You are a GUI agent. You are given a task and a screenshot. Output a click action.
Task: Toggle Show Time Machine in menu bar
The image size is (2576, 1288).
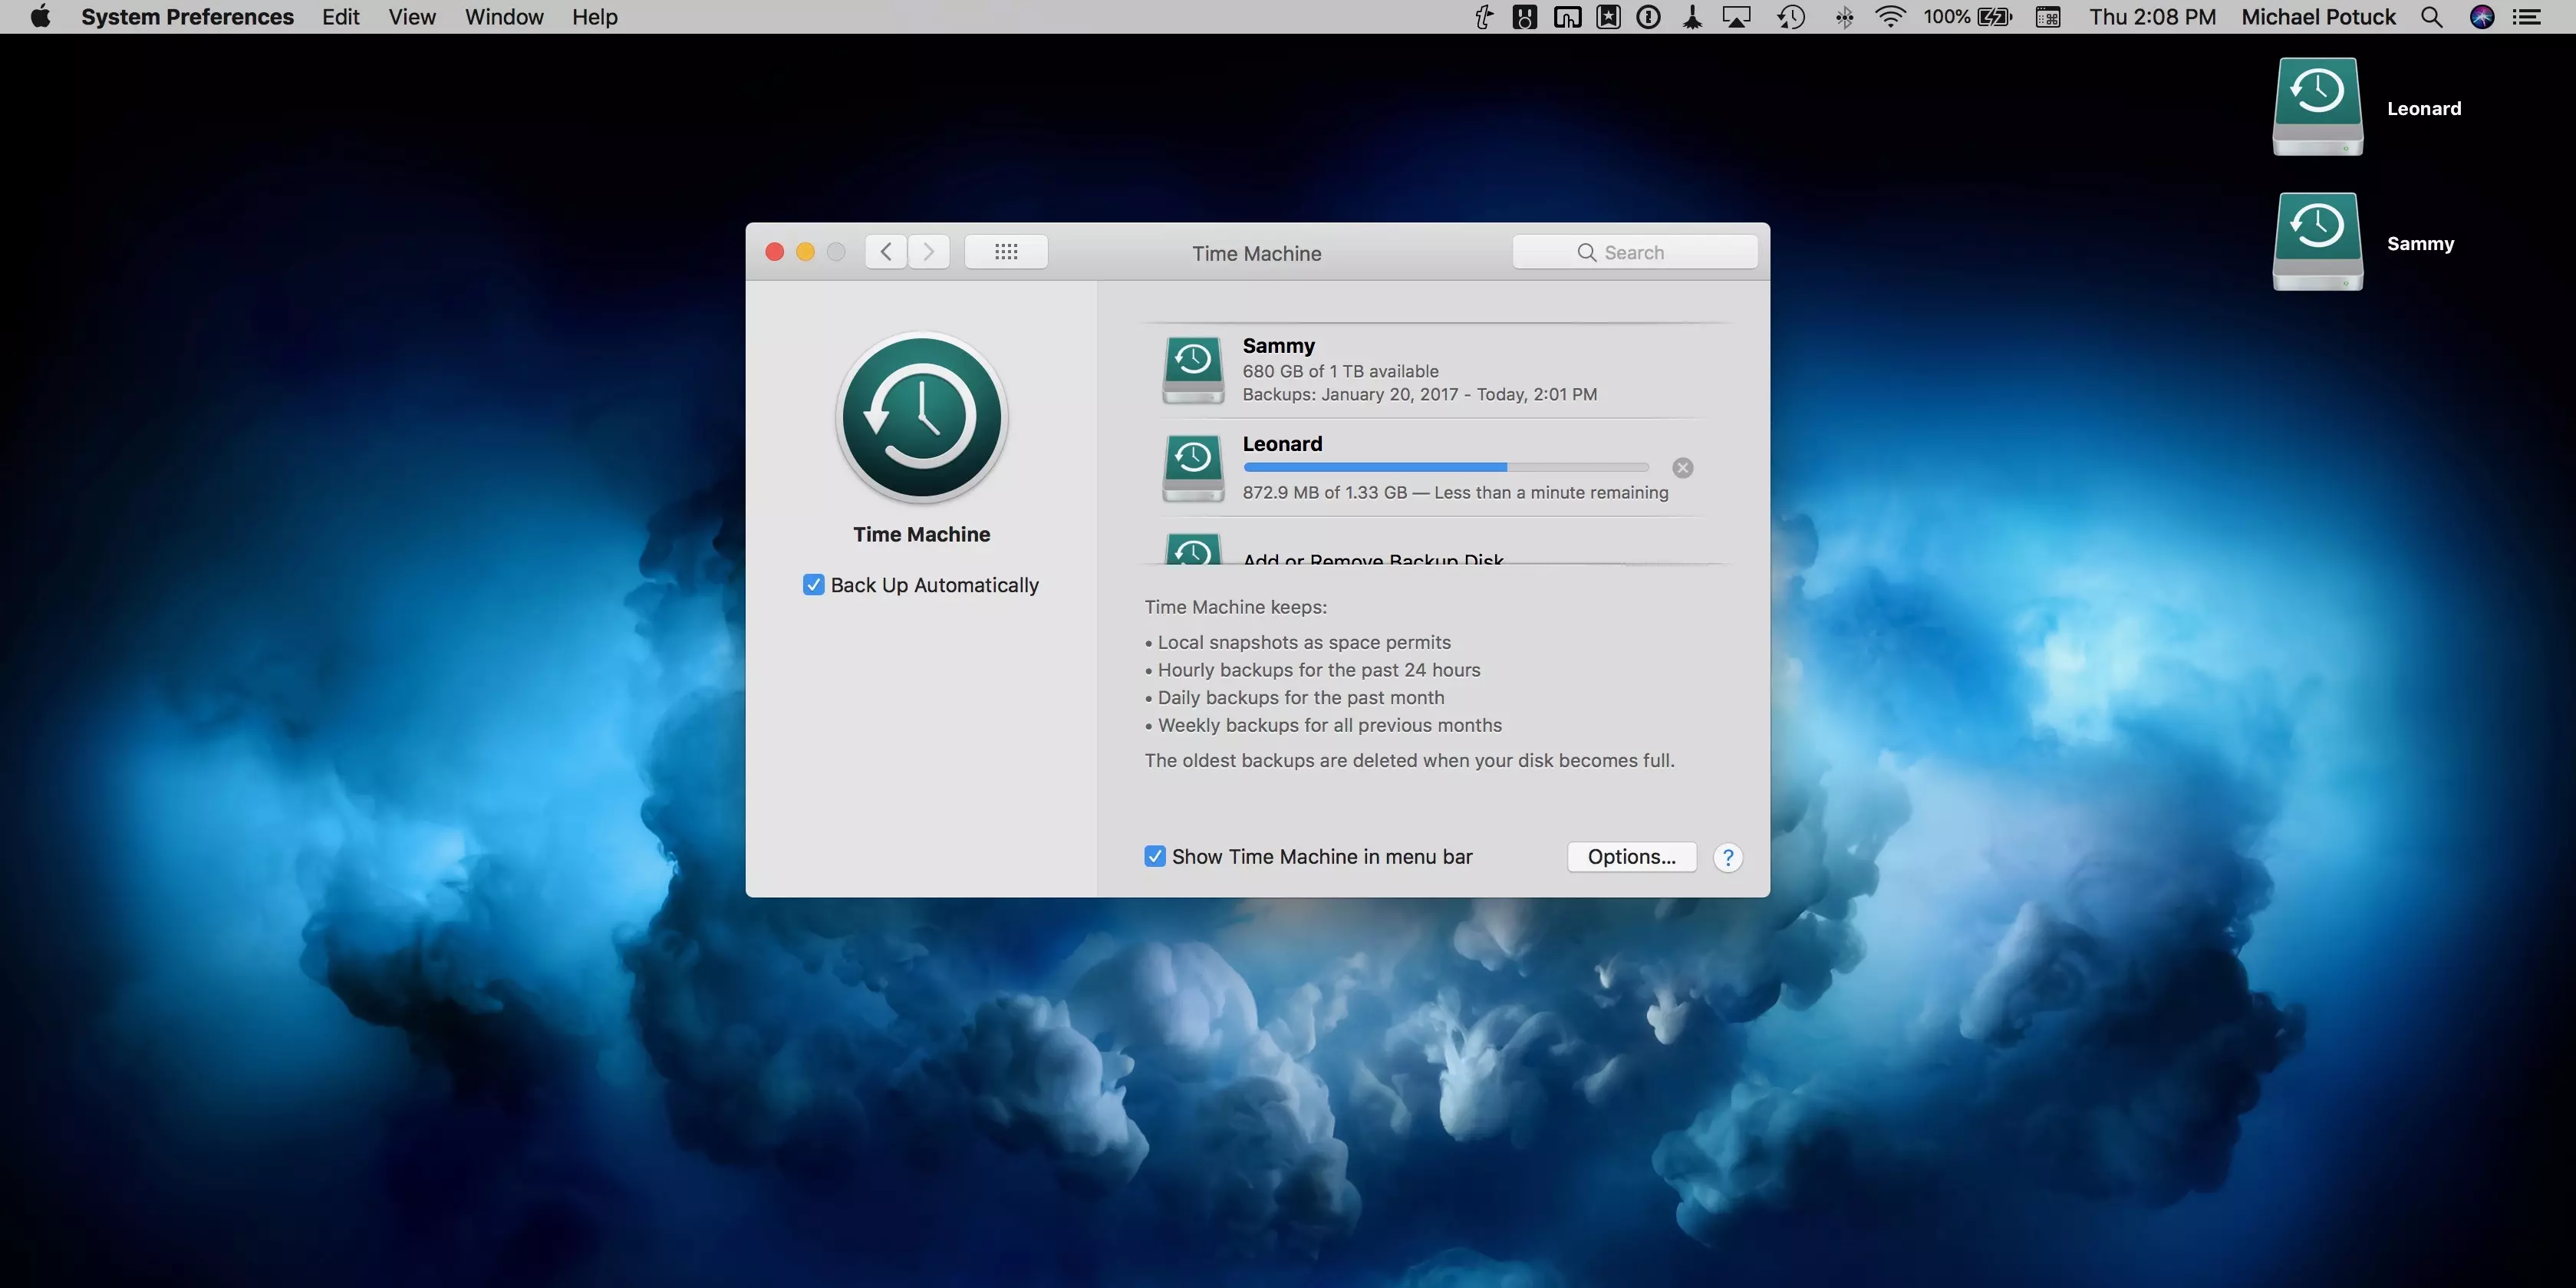(1153, 856)
